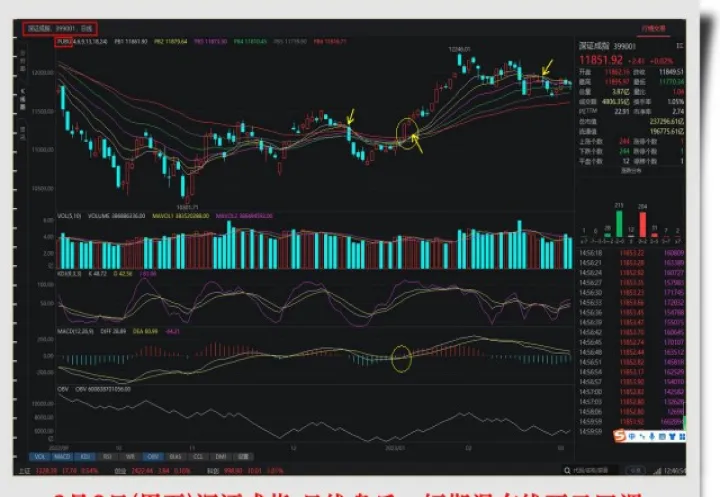Click the yellow circled moving-average crossover on chart
Image resolution: width=720 pixels, height=497 pixels.
[408, 132]
